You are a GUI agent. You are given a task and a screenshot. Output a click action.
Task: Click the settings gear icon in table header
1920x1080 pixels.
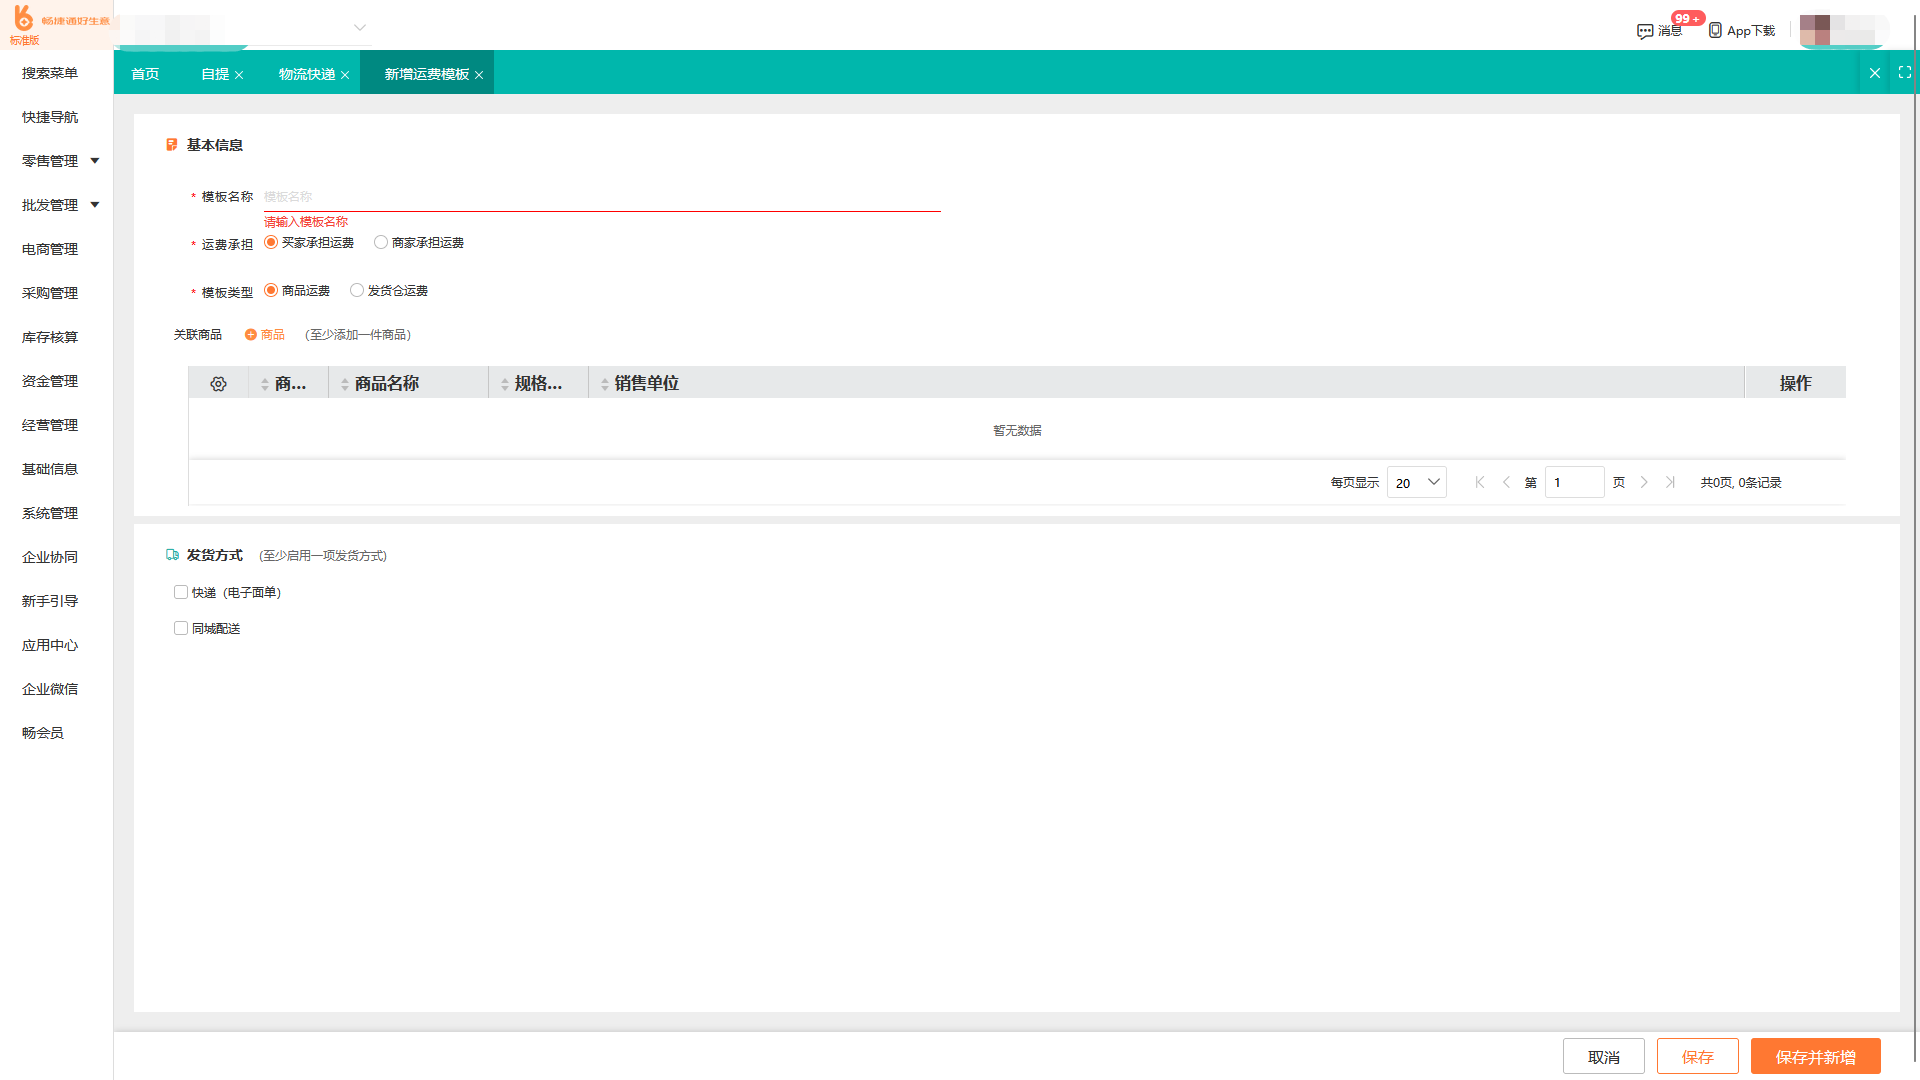pyautogui.click(x=218, y=382)
